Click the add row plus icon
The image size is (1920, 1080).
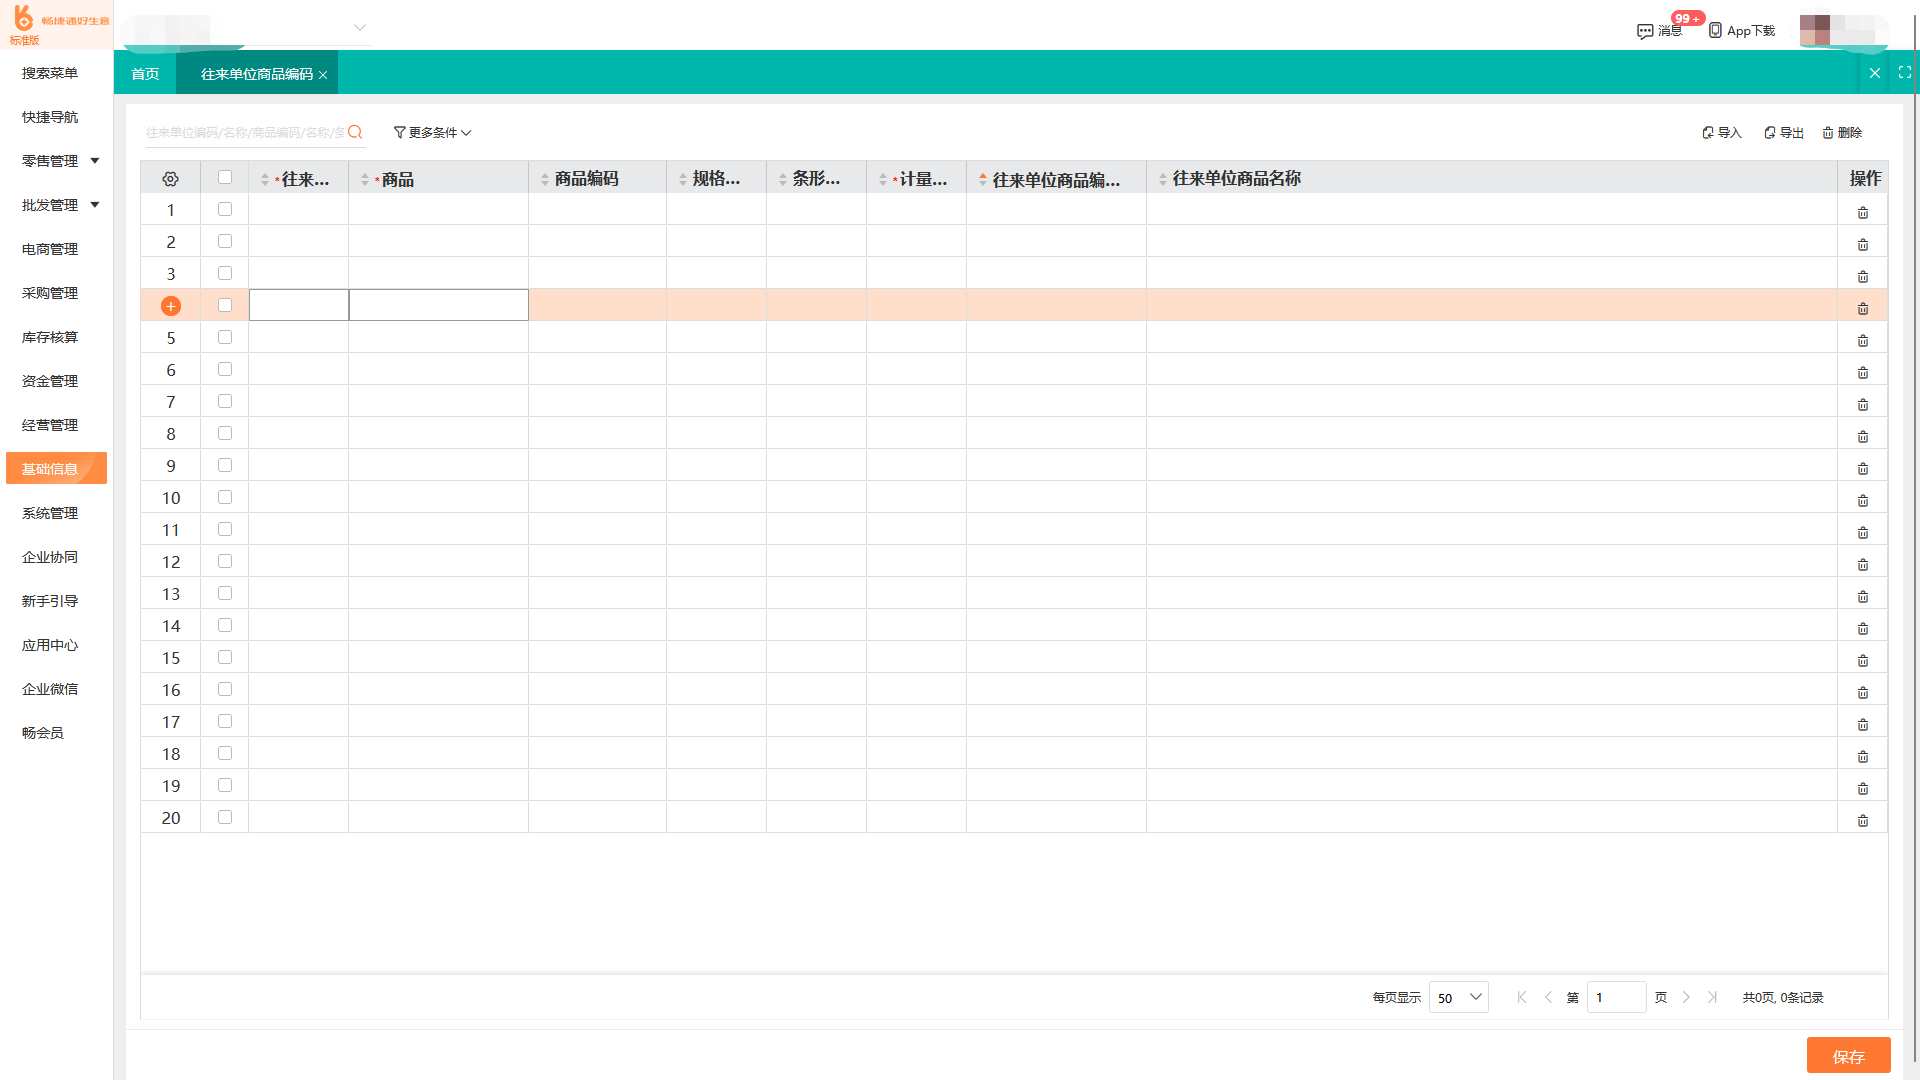click(170, 306)
